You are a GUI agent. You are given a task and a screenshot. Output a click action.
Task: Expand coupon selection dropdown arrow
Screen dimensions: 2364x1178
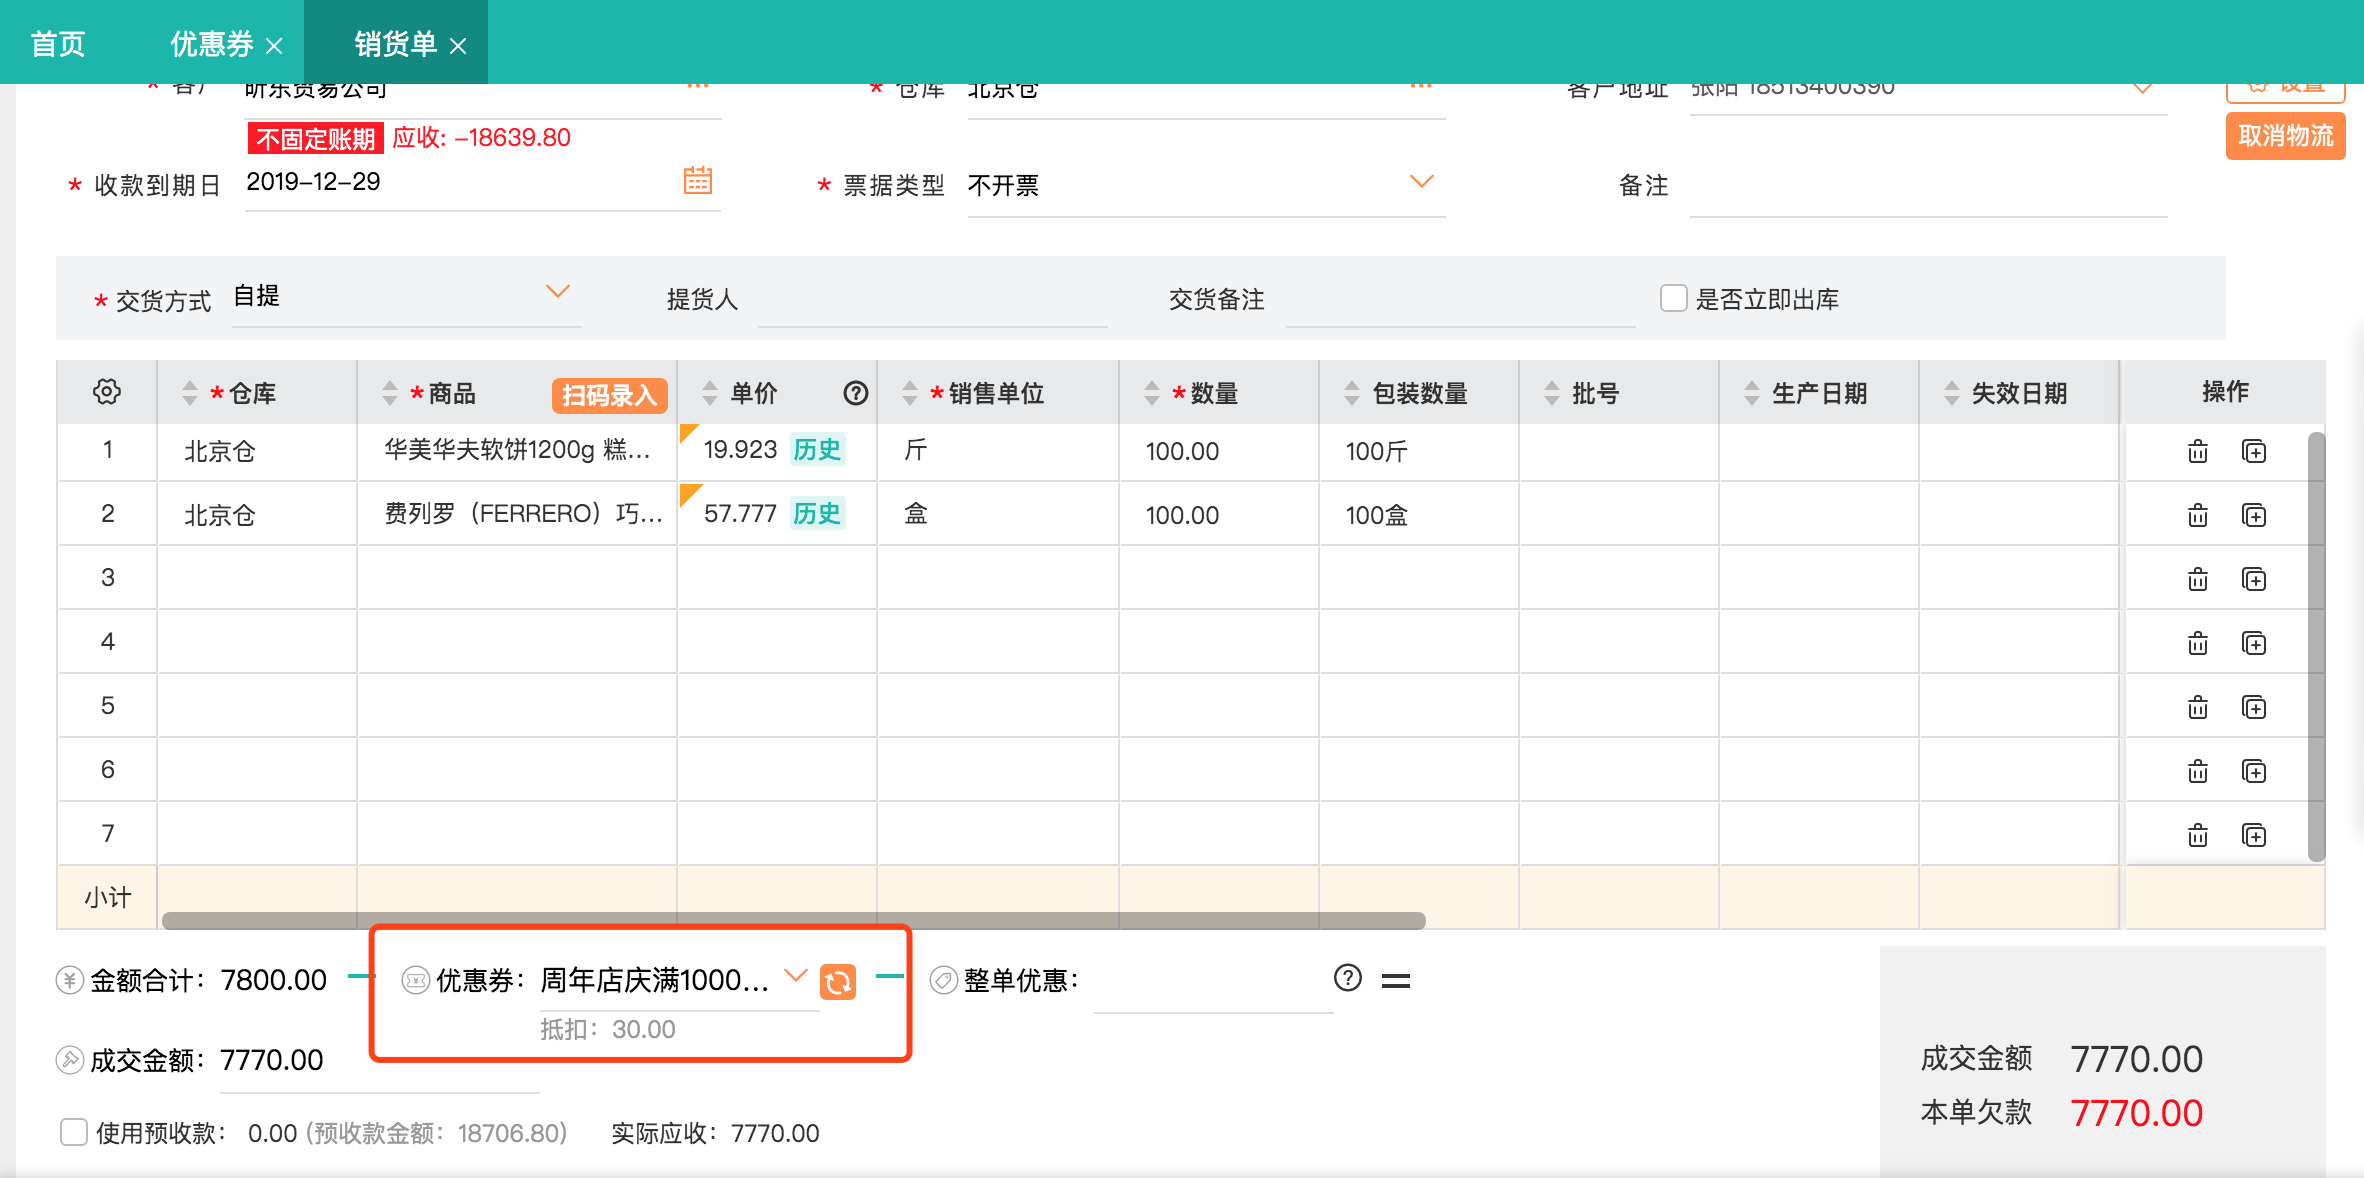pos(799,980)
